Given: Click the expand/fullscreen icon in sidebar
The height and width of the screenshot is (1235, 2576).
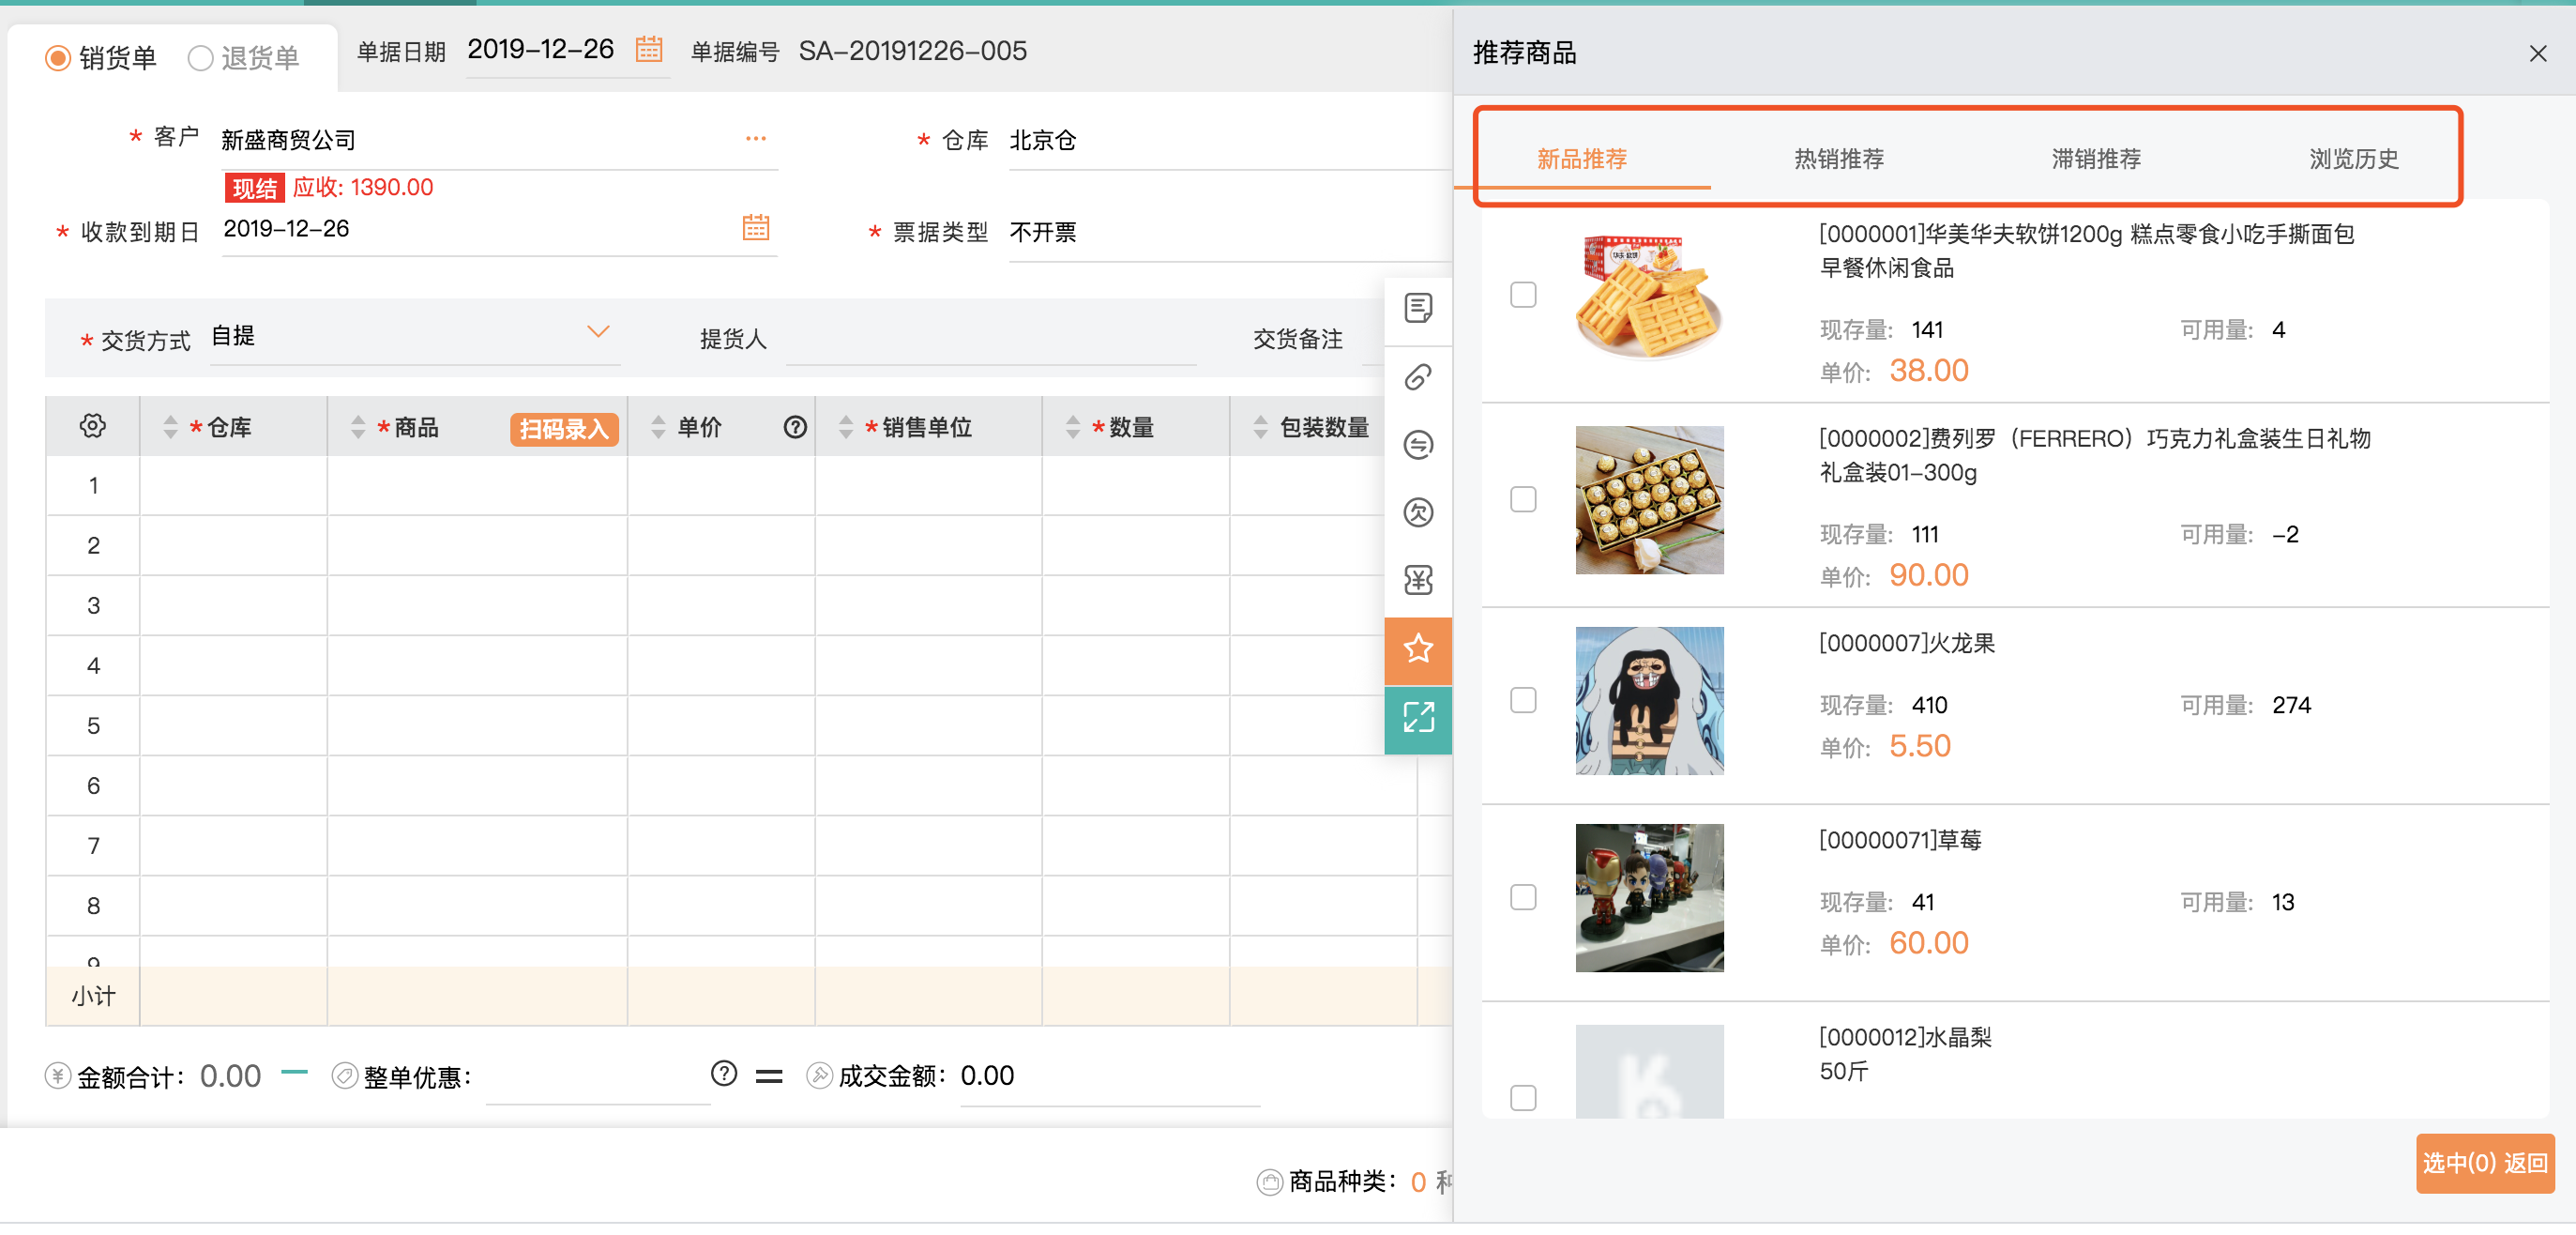Looking at the screenshot, I should (1417, 719).
